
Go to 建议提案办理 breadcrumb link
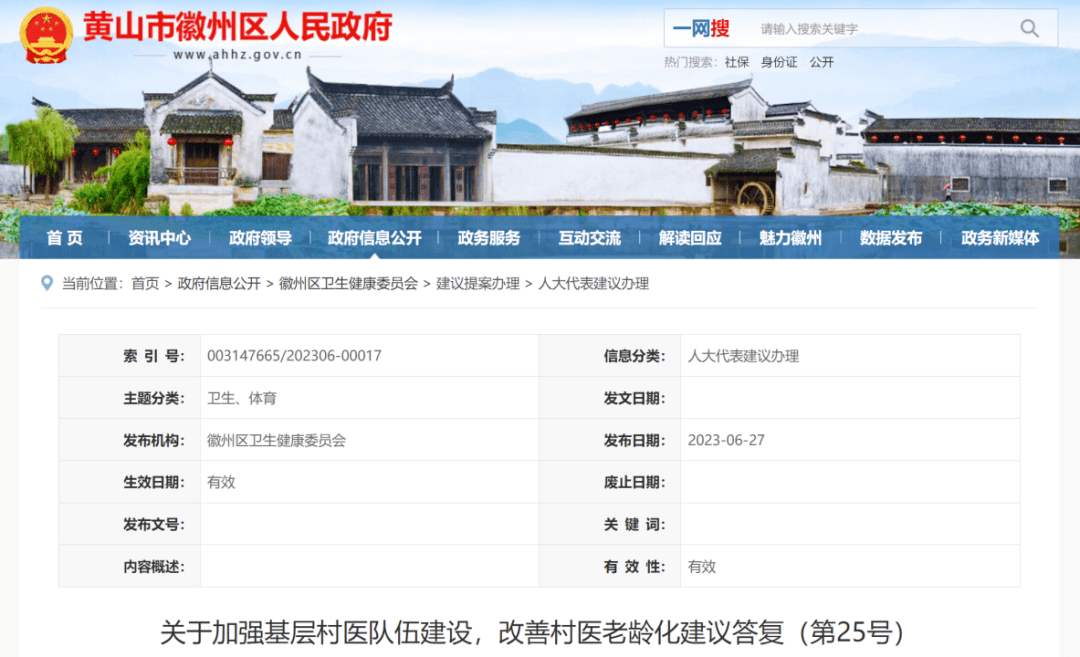[x=478, y=283]
